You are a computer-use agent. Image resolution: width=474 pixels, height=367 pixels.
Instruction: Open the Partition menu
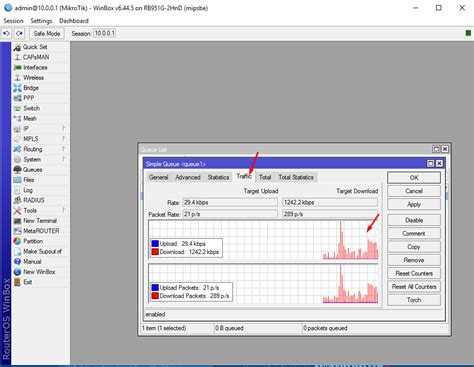[x=33, y=241]
